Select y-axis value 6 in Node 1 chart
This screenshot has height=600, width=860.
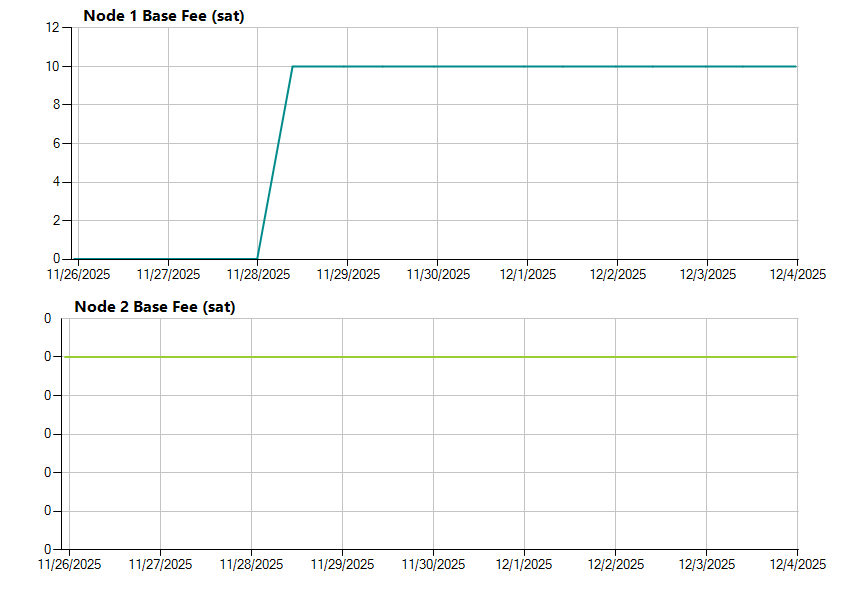[x=56, y=143]
